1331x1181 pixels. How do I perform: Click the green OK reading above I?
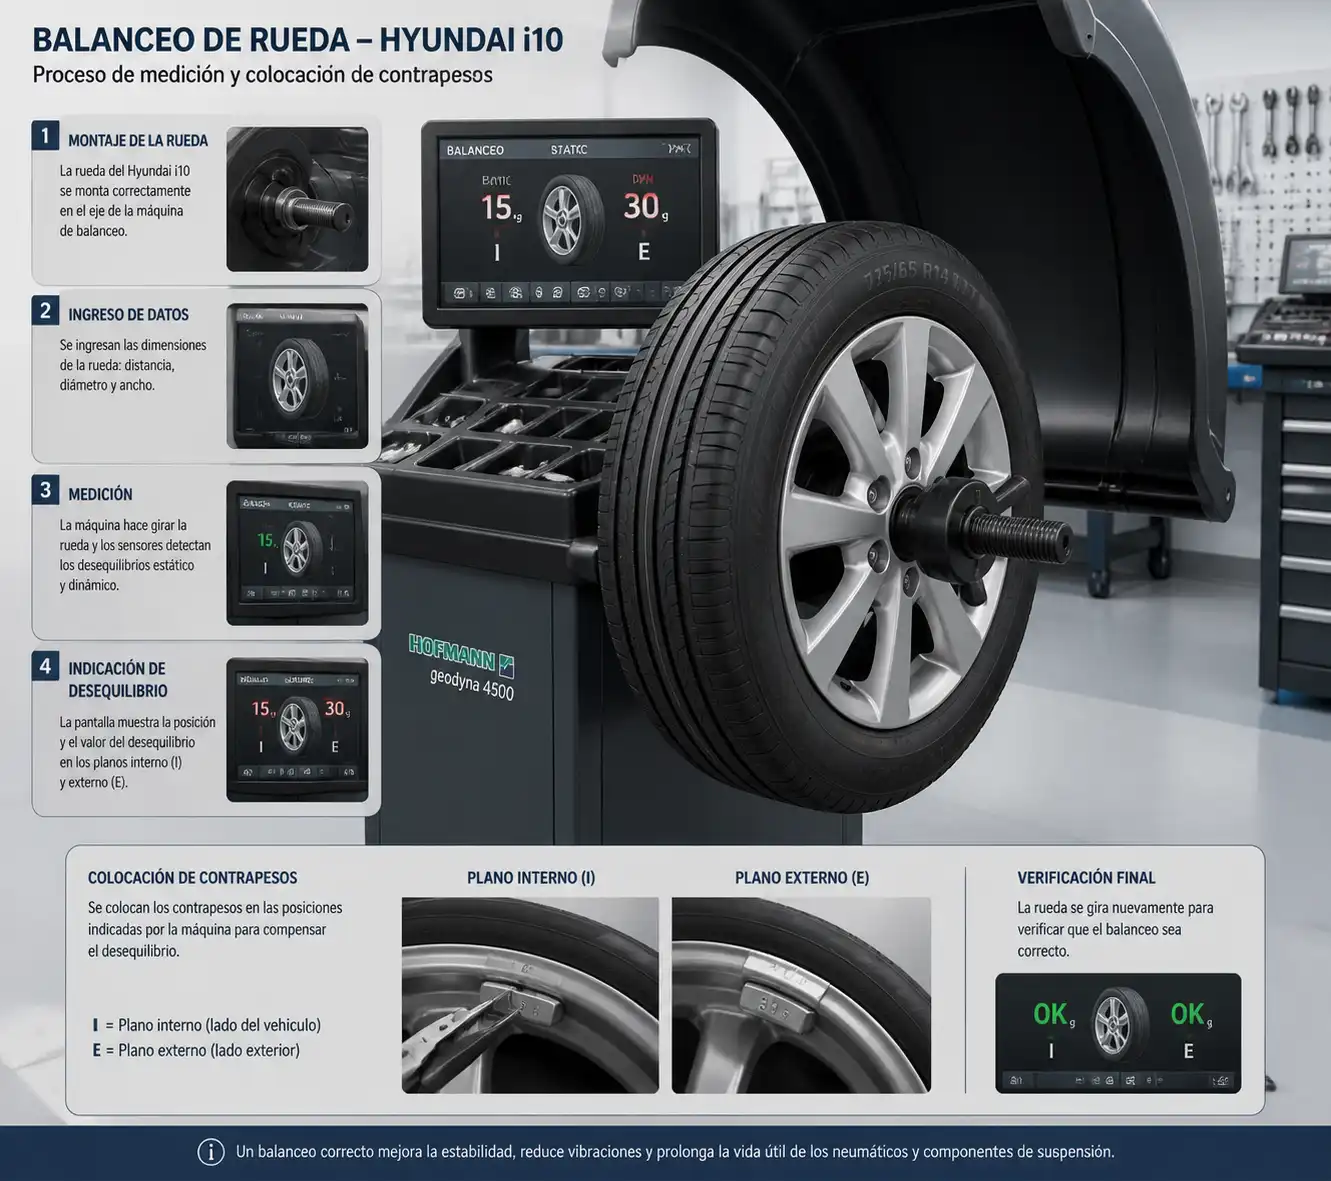tap(1052, 1014)
